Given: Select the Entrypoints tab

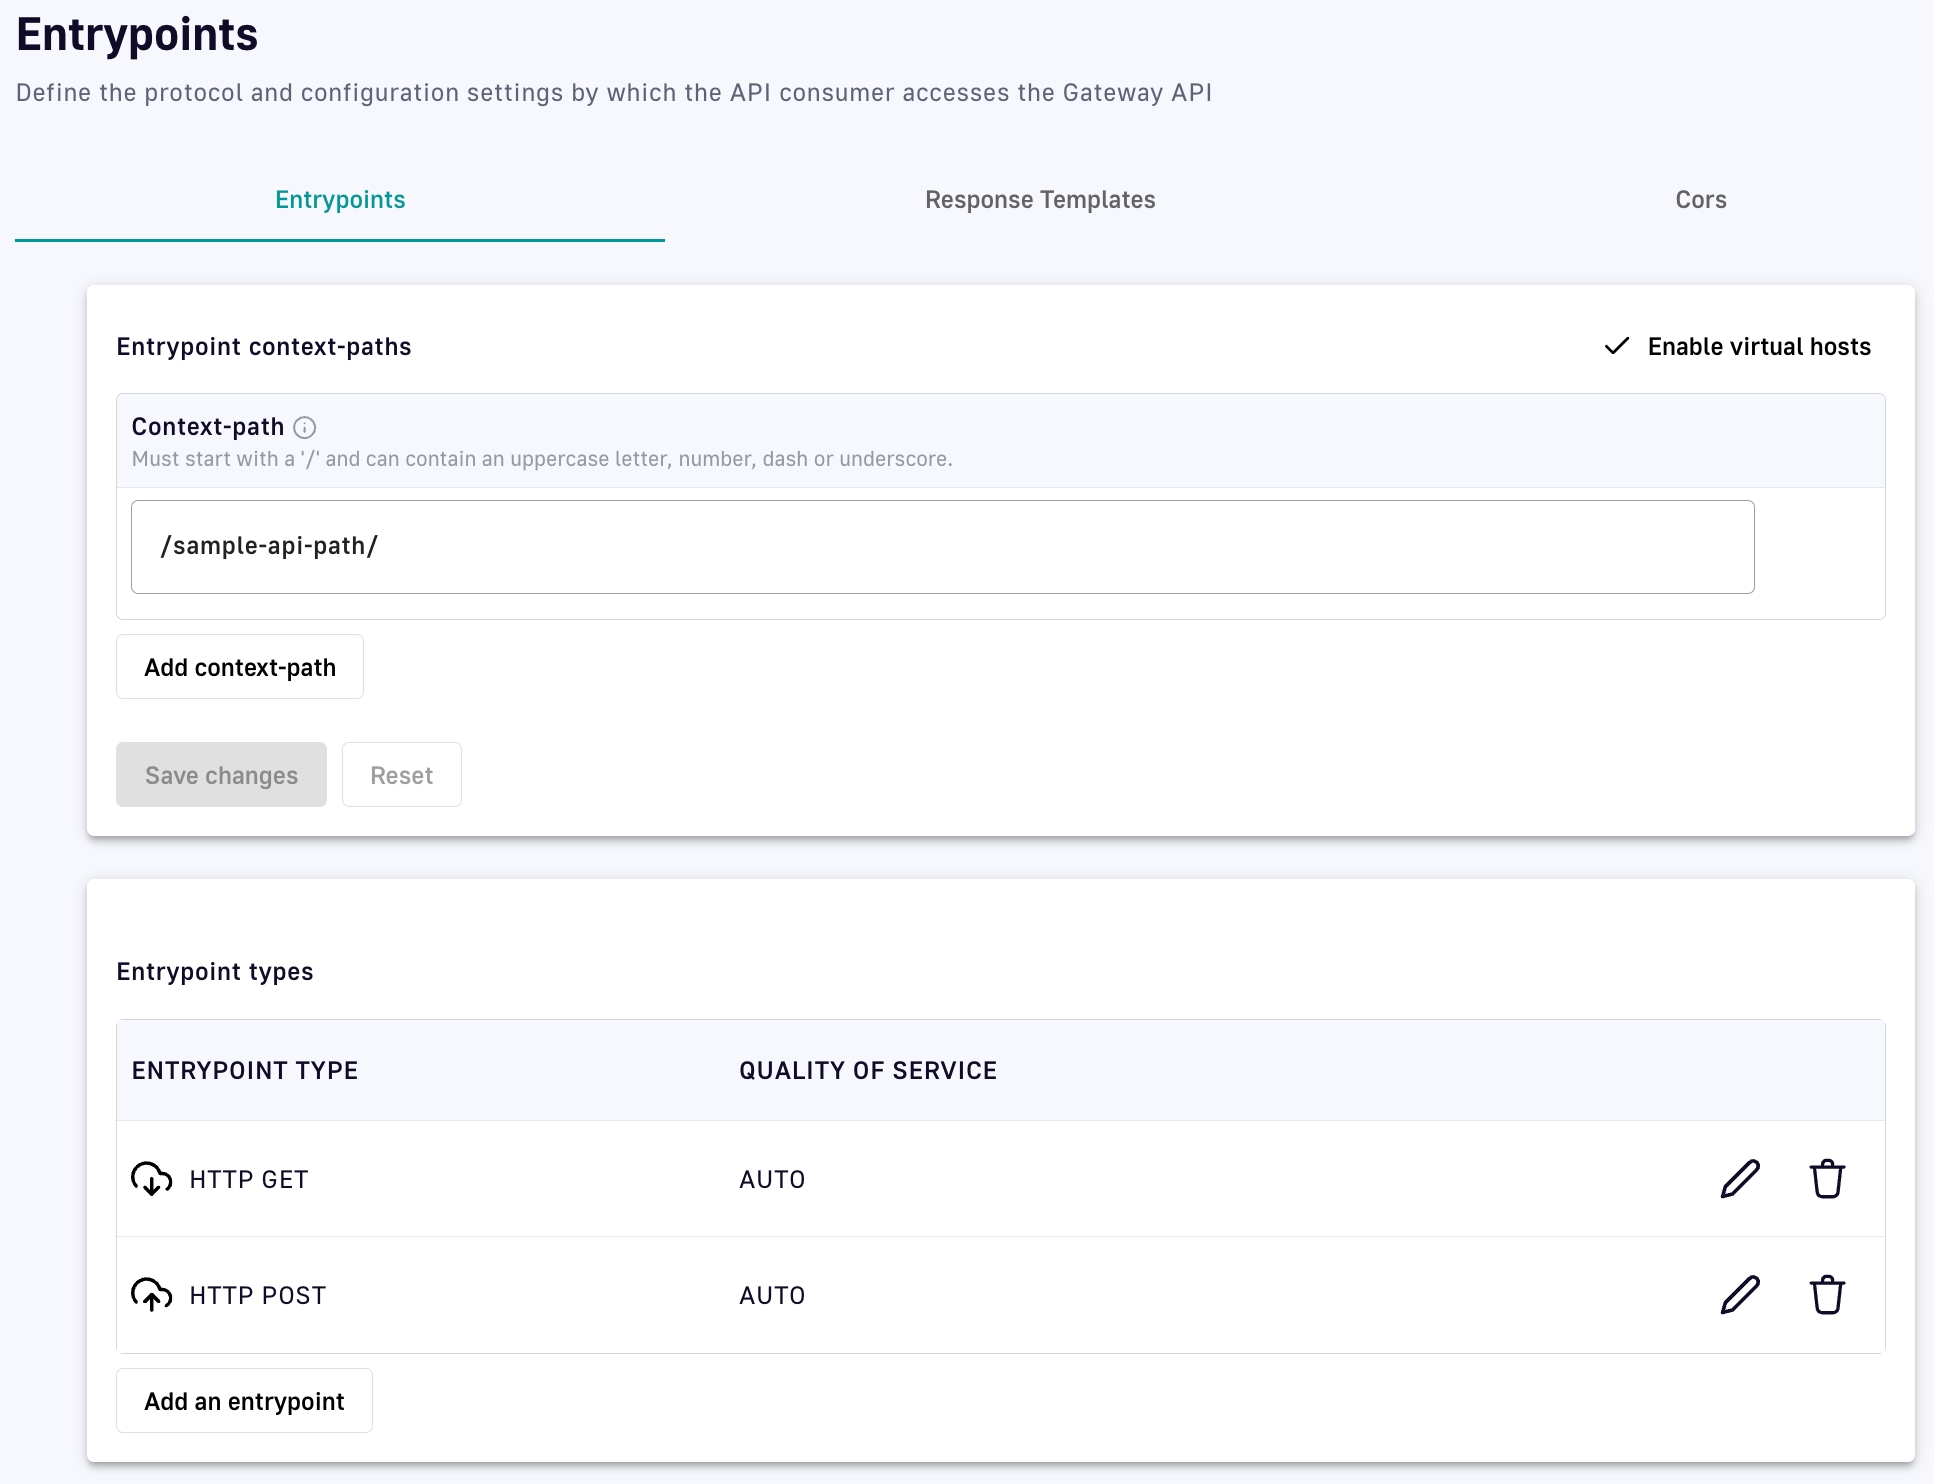Looking at the screenshot, I should (340, 200).
